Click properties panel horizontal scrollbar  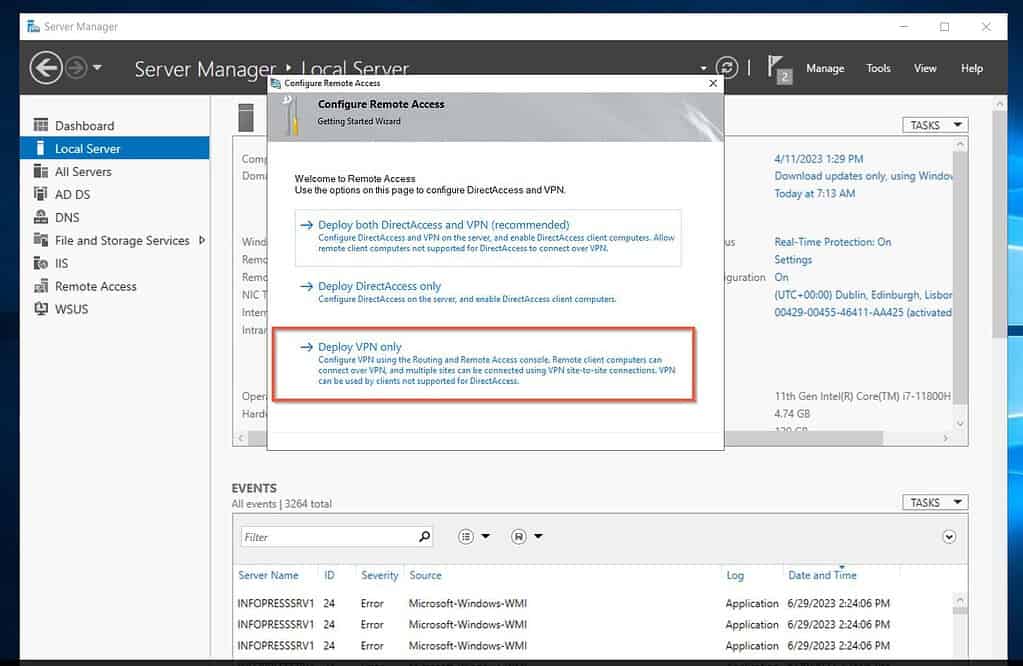804,438
